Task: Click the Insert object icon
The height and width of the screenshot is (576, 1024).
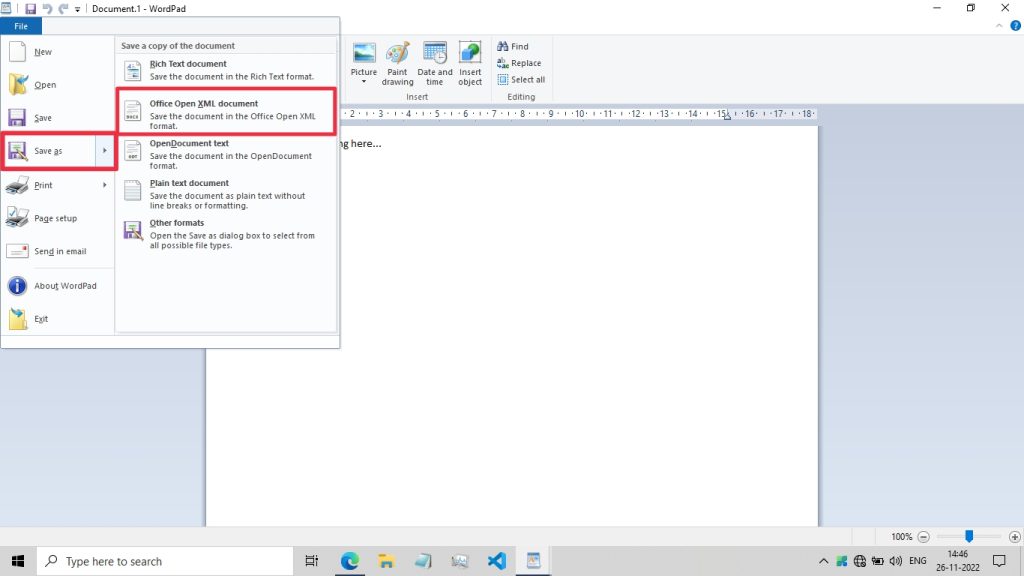Action: click(x=470, y=63)
